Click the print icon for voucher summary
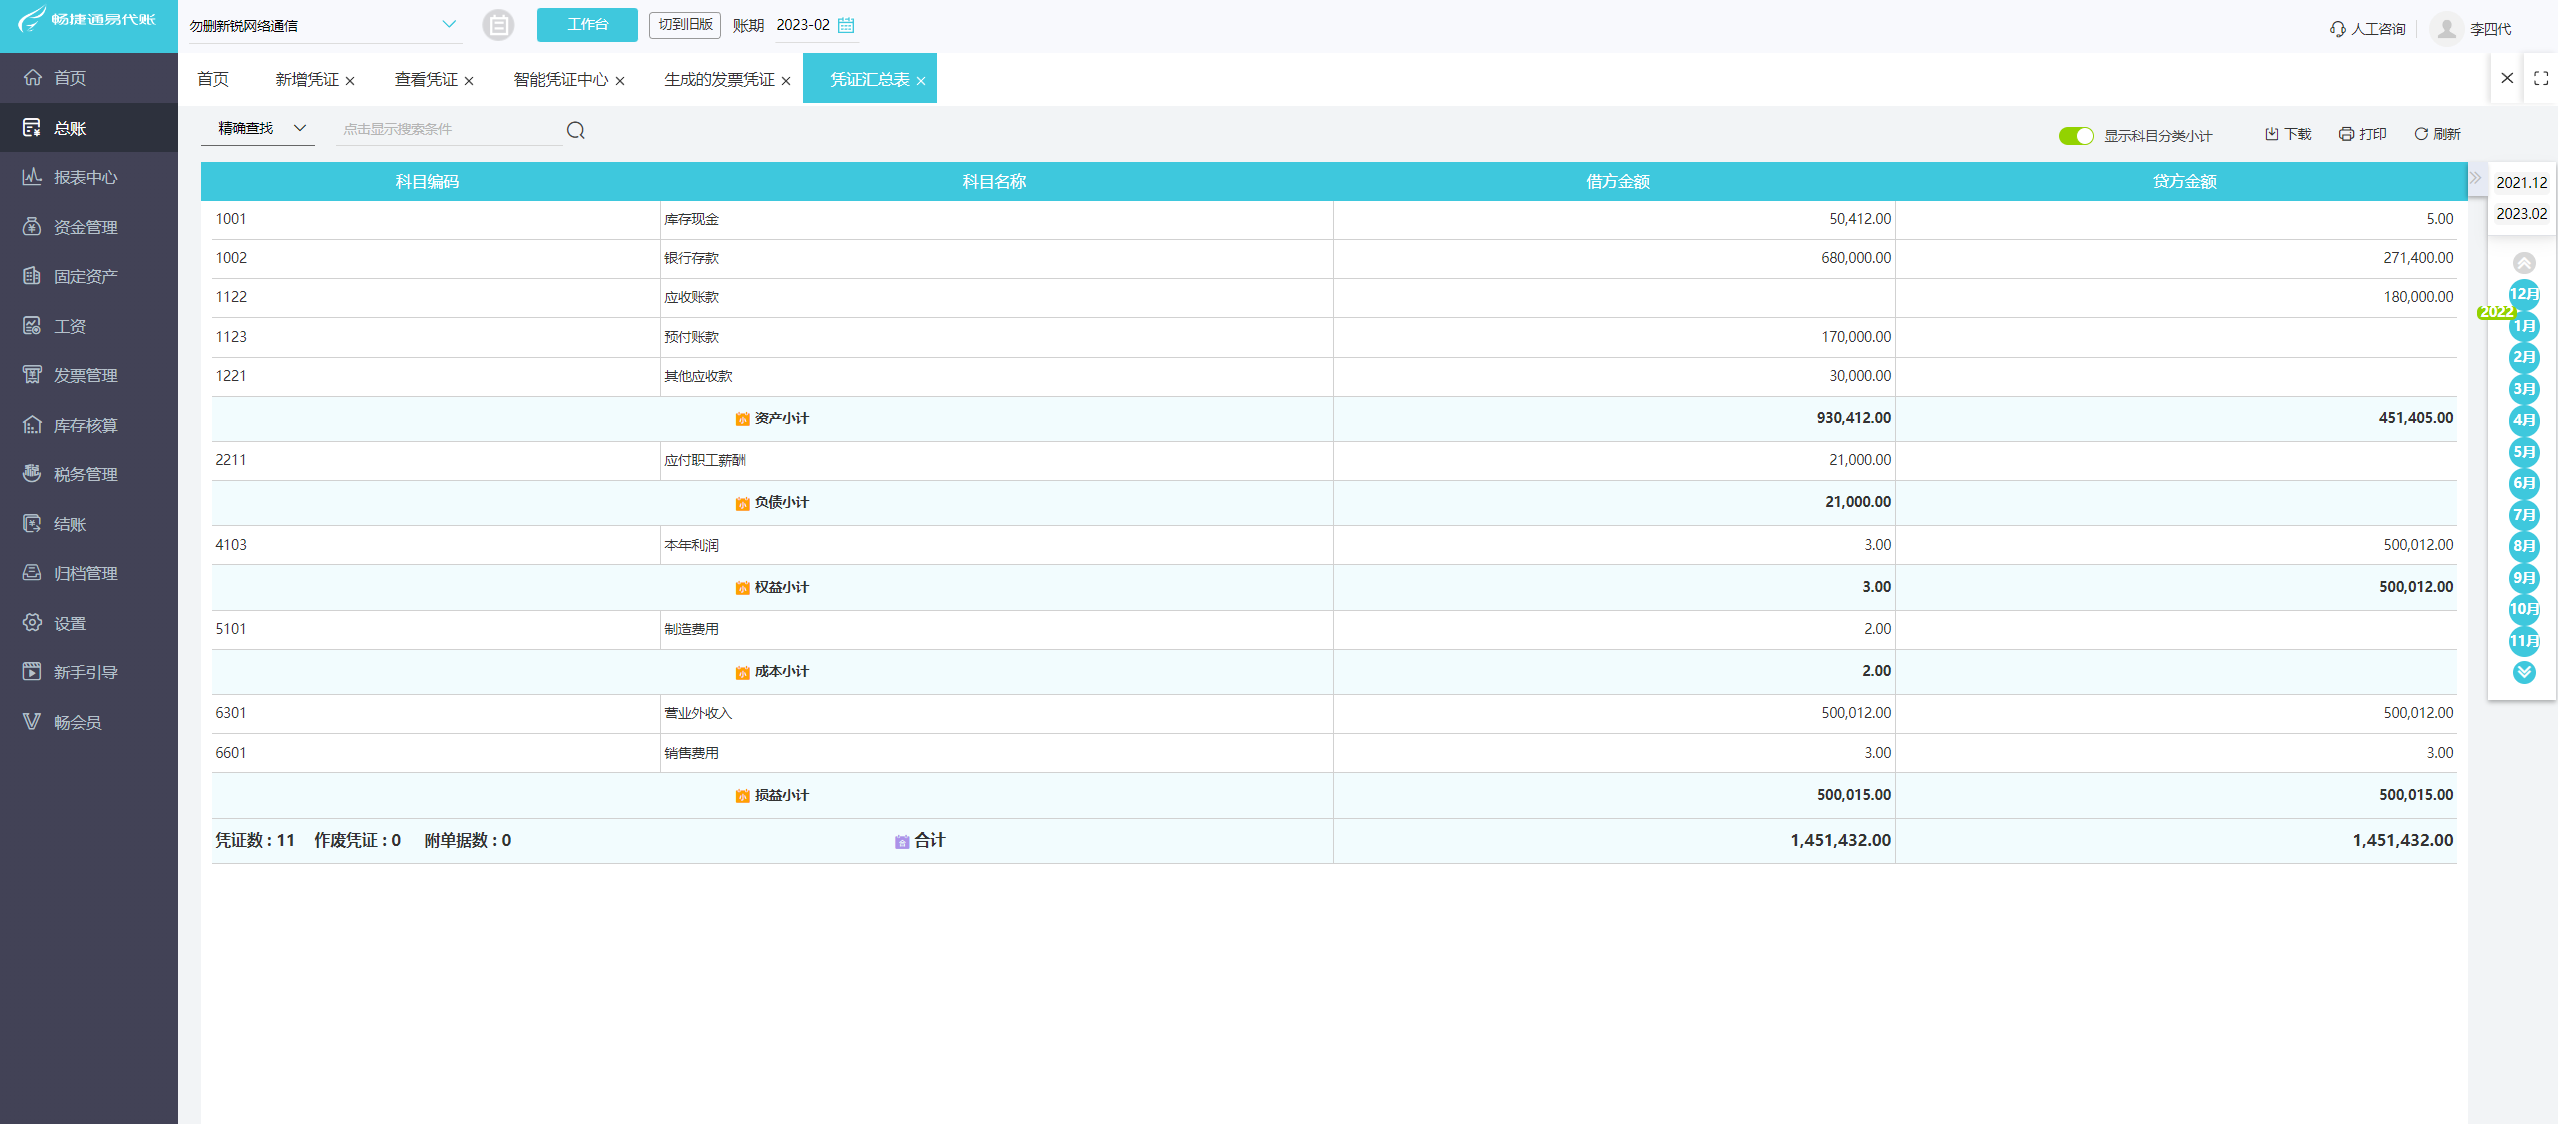Viewport: 2558px width, 1124px height. [x=2344, y=134]
